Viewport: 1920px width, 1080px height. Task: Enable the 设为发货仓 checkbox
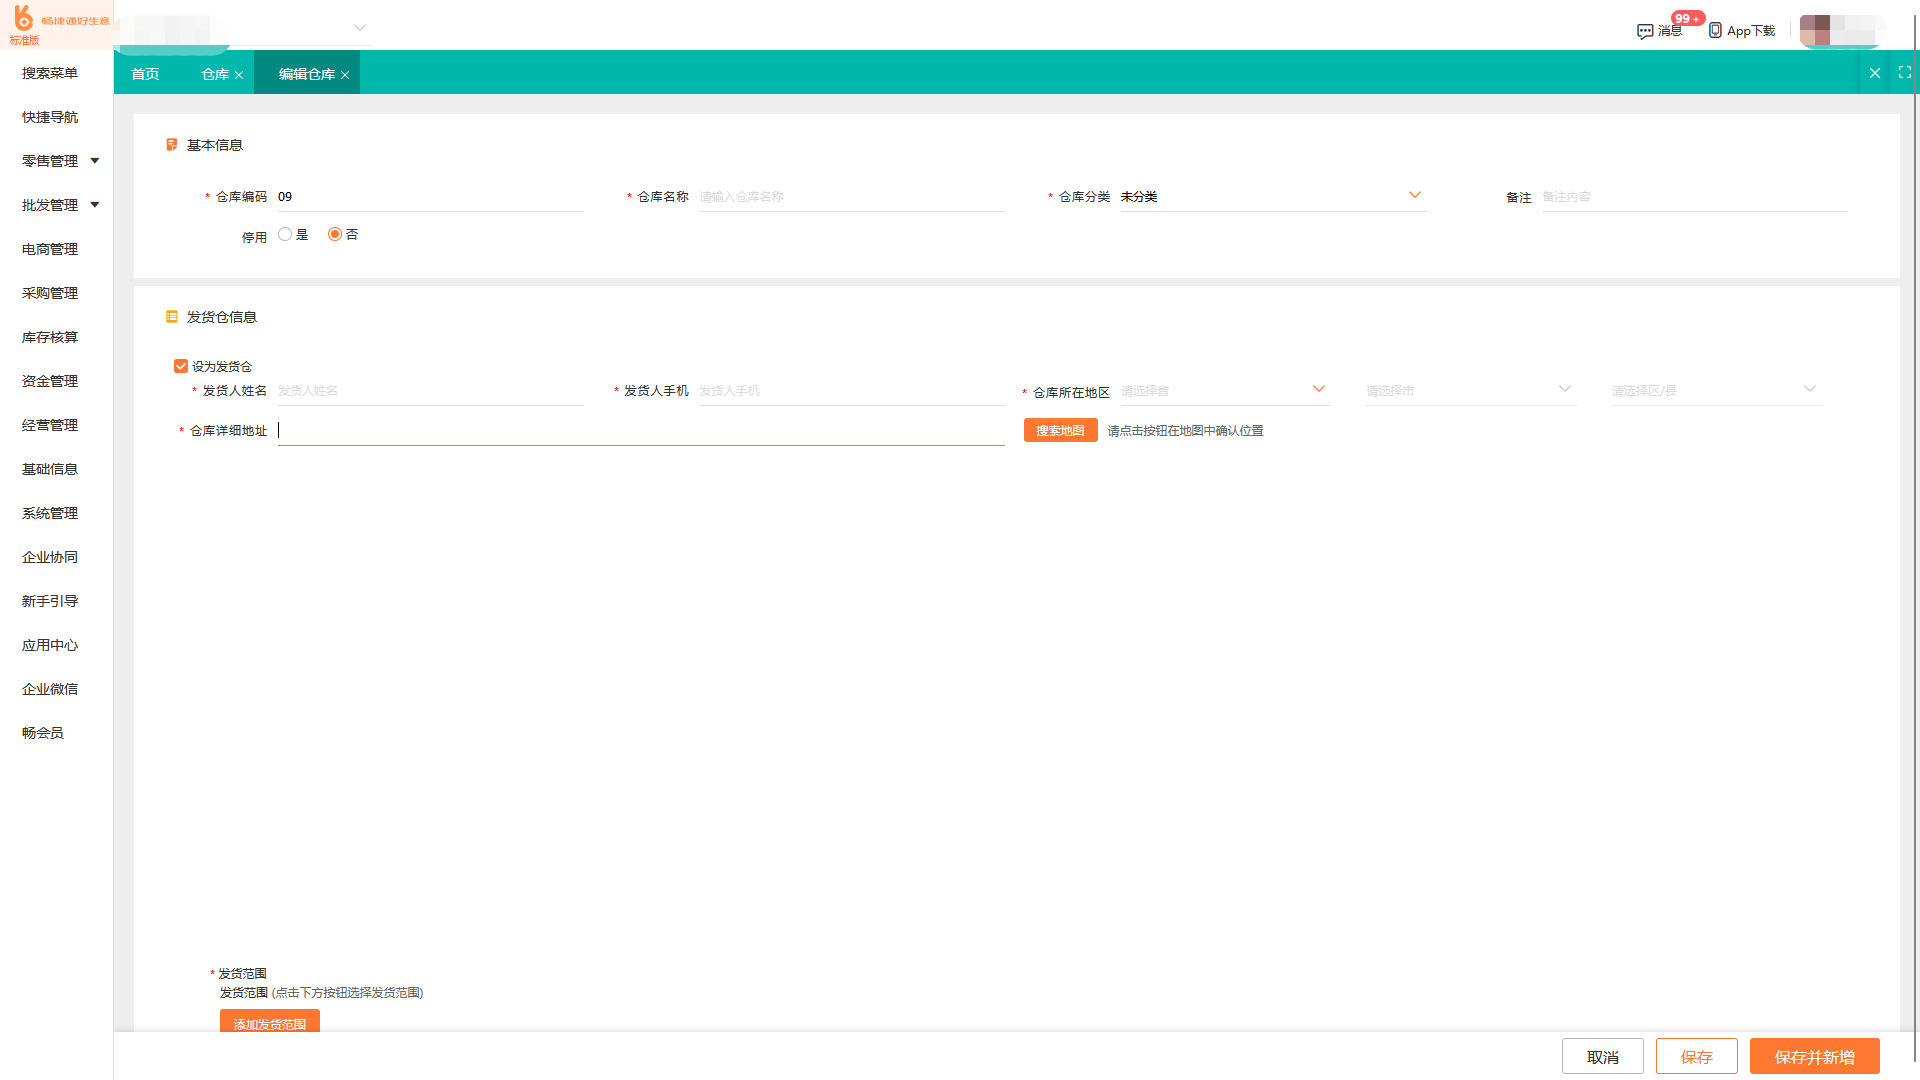[x=179, y=364]
